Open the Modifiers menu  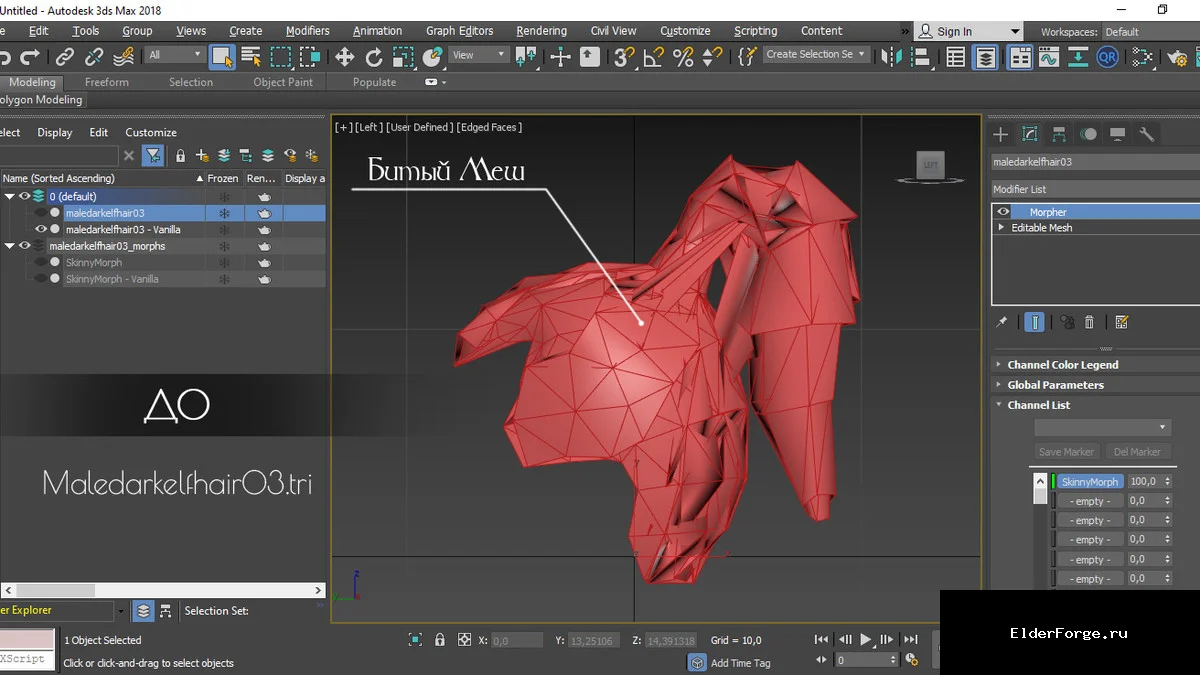[307, 31]
